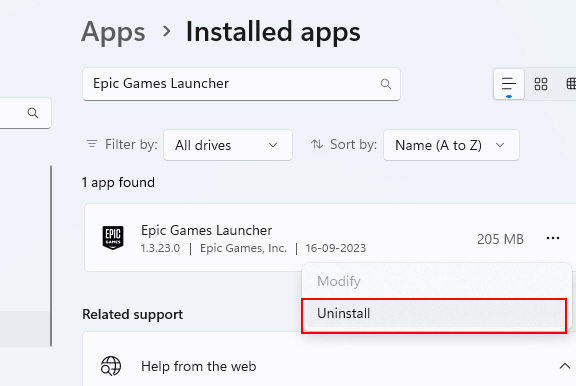
Task: Click the publisher Epic Games, Inc.
Action: (x=243, y=248)
